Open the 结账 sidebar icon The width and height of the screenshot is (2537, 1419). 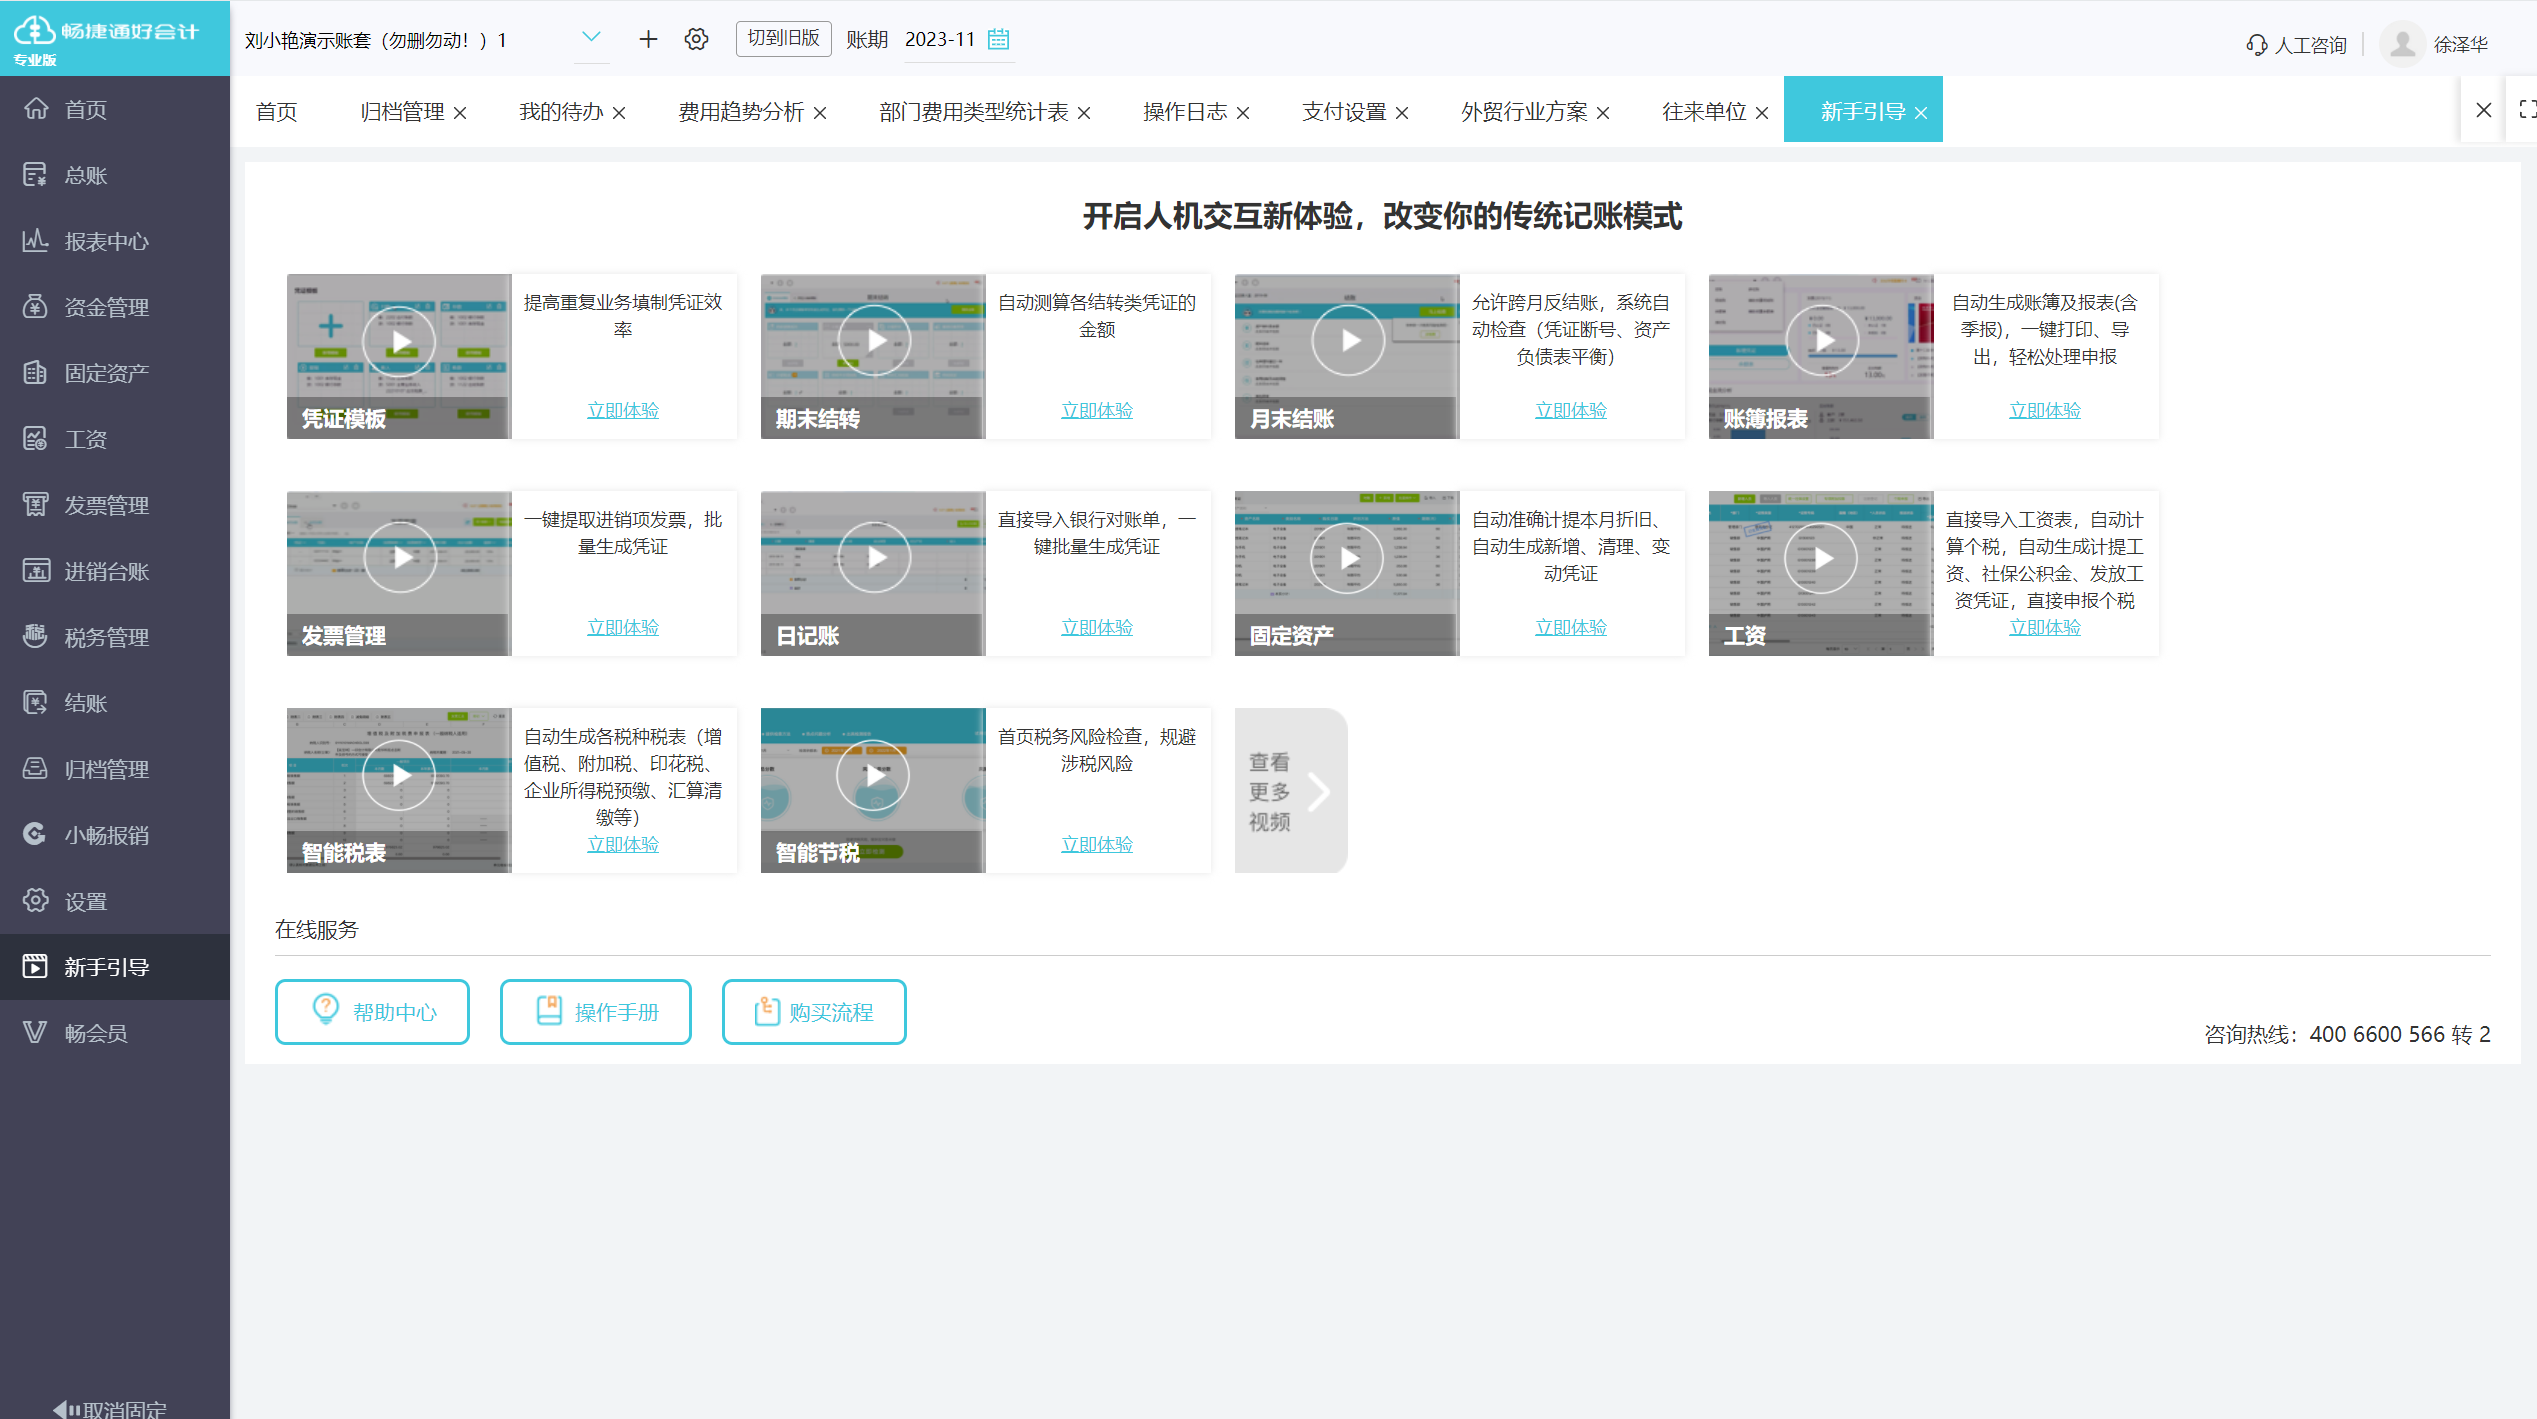(x=113, y=703)
